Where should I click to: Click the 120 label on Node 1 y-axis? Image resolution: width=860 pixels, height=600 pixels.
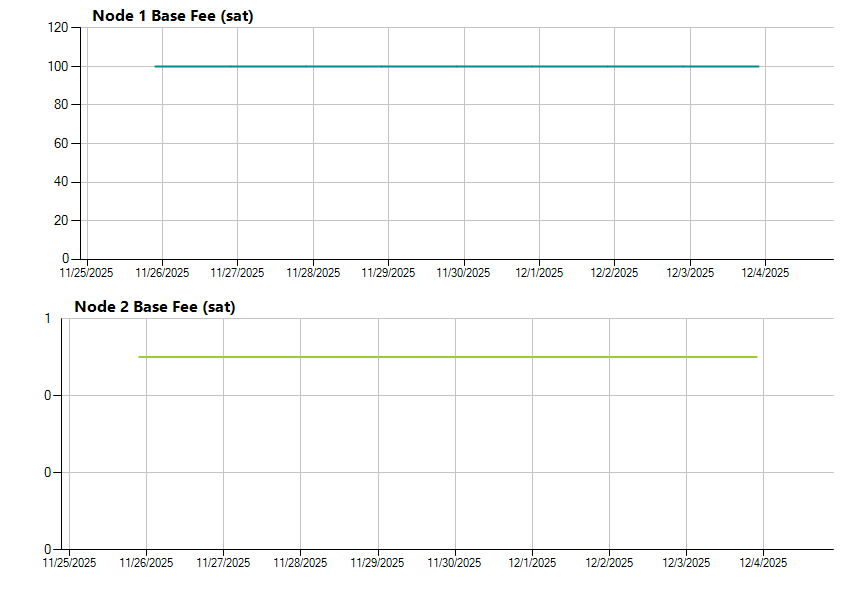point(57,28)
